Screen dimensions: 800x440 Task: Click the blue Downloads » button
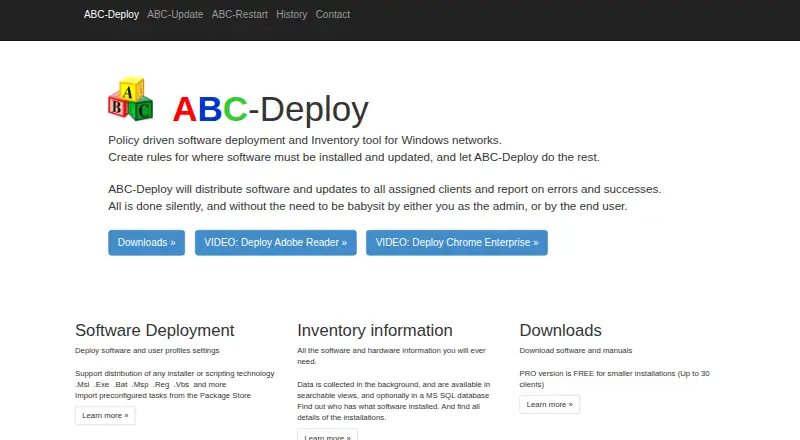tap(146, 242)
